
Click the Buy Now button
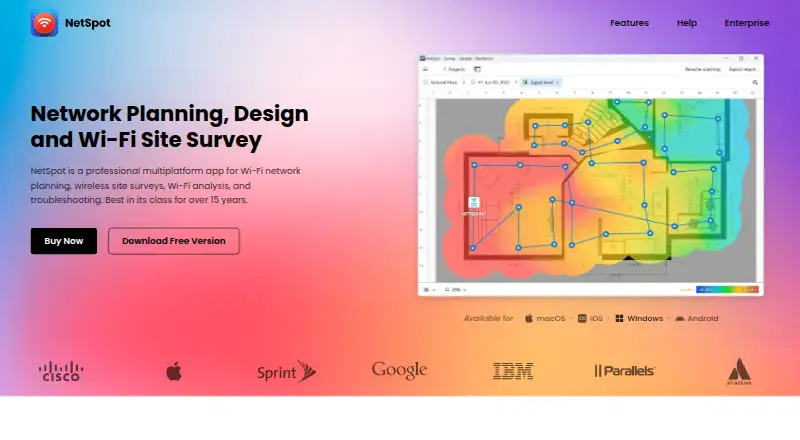coord(64,241)
